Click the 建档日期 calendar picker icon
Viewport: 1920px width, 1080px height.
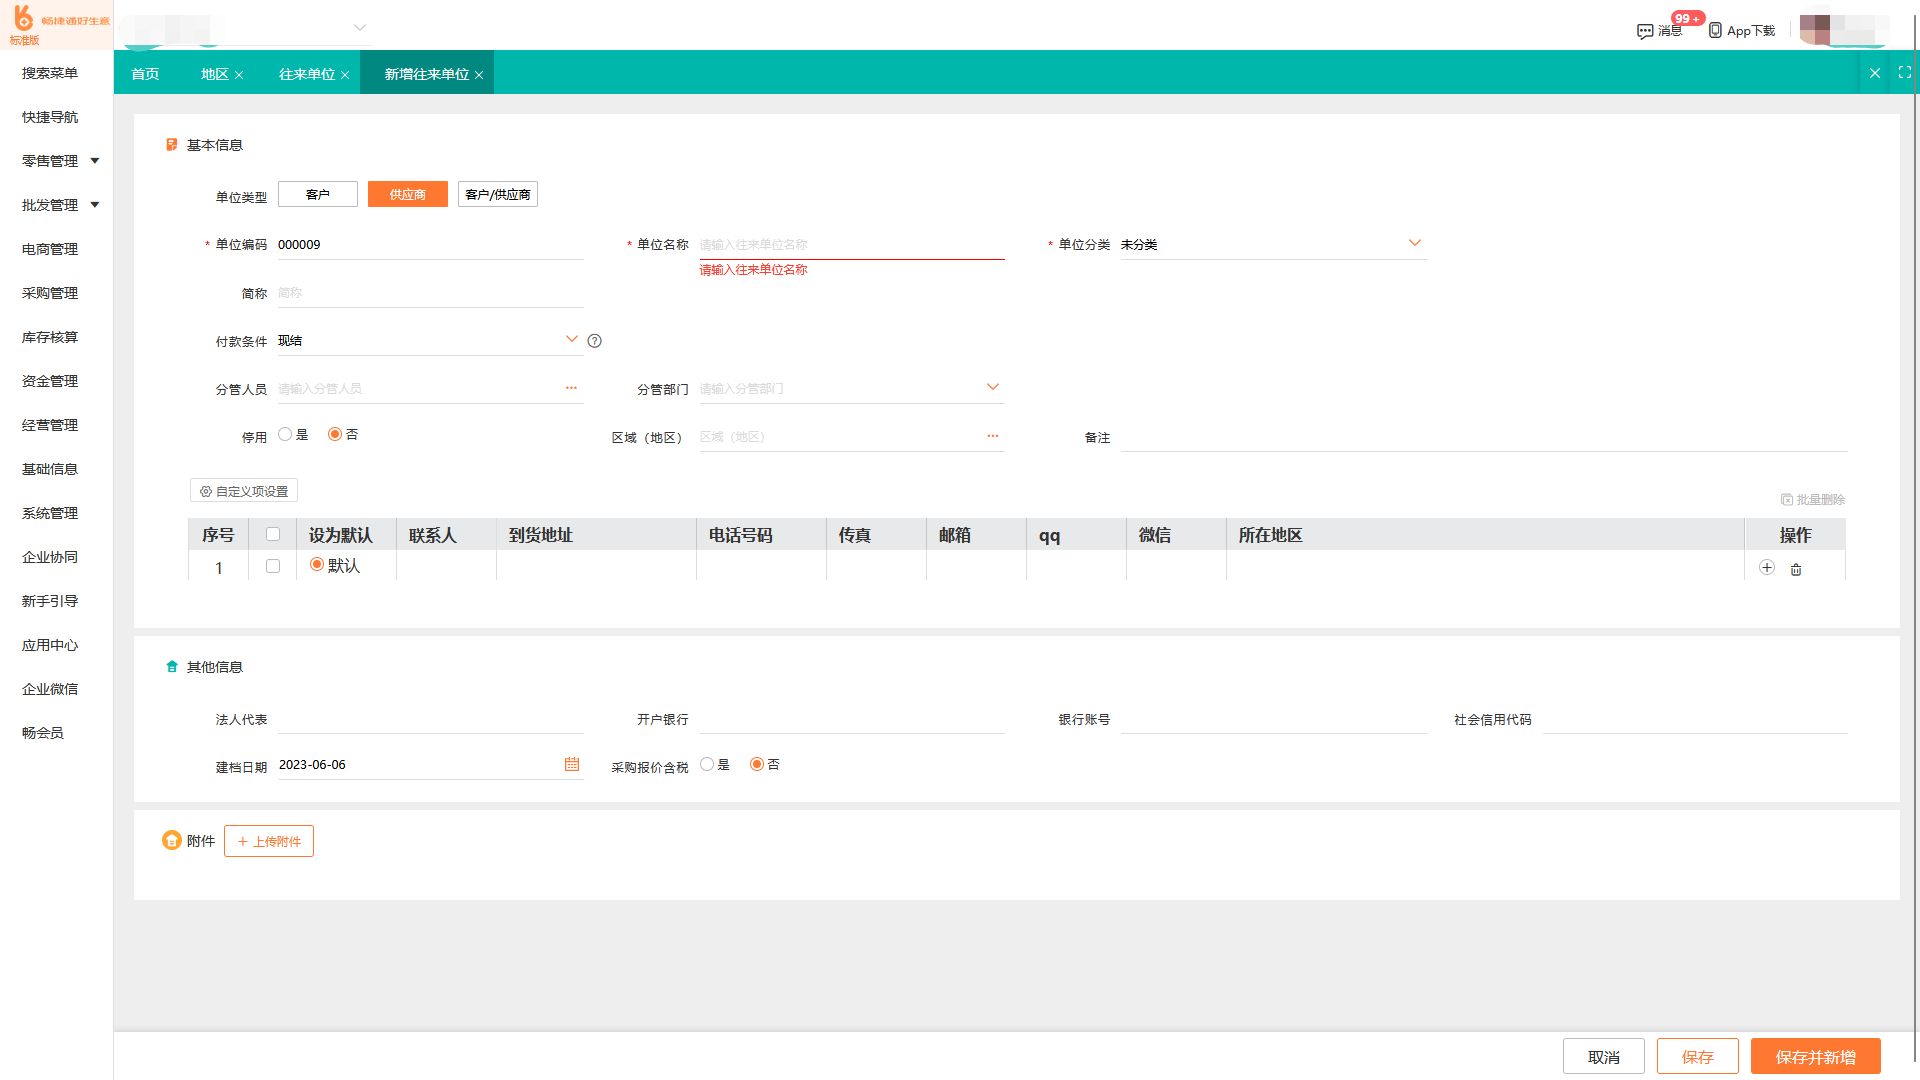pyautogui.click(x=572, y=764)
